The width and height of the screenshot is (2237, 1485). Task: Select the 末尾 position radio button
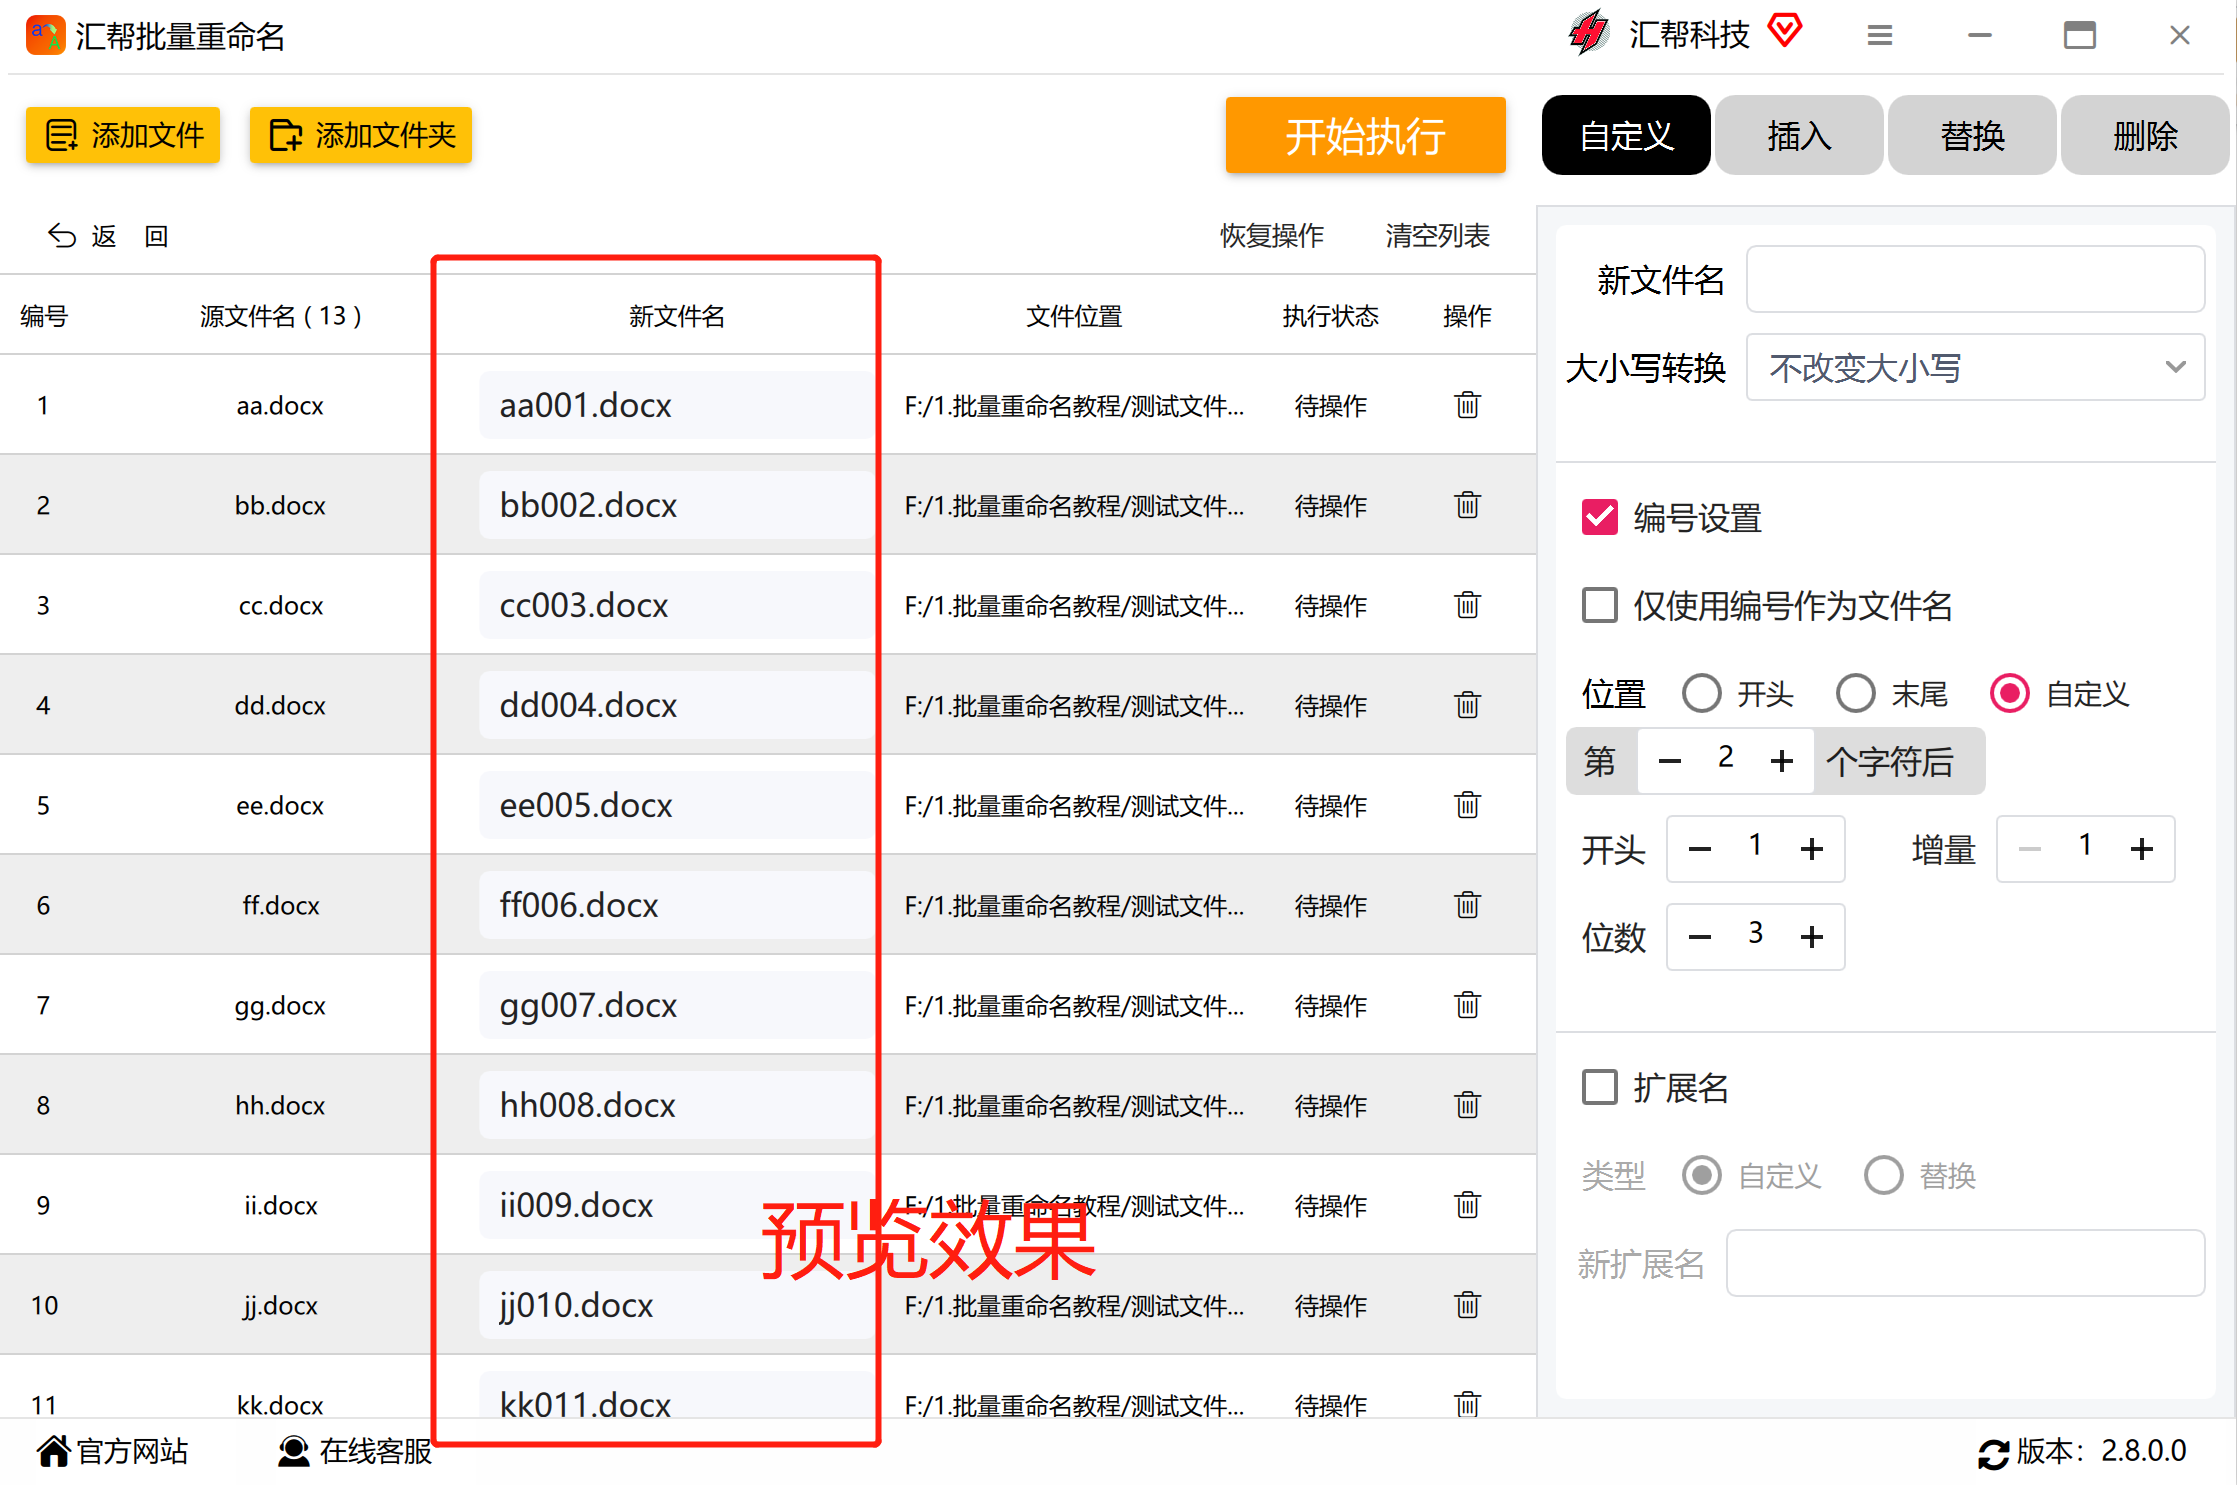(x=1856, y=693)
